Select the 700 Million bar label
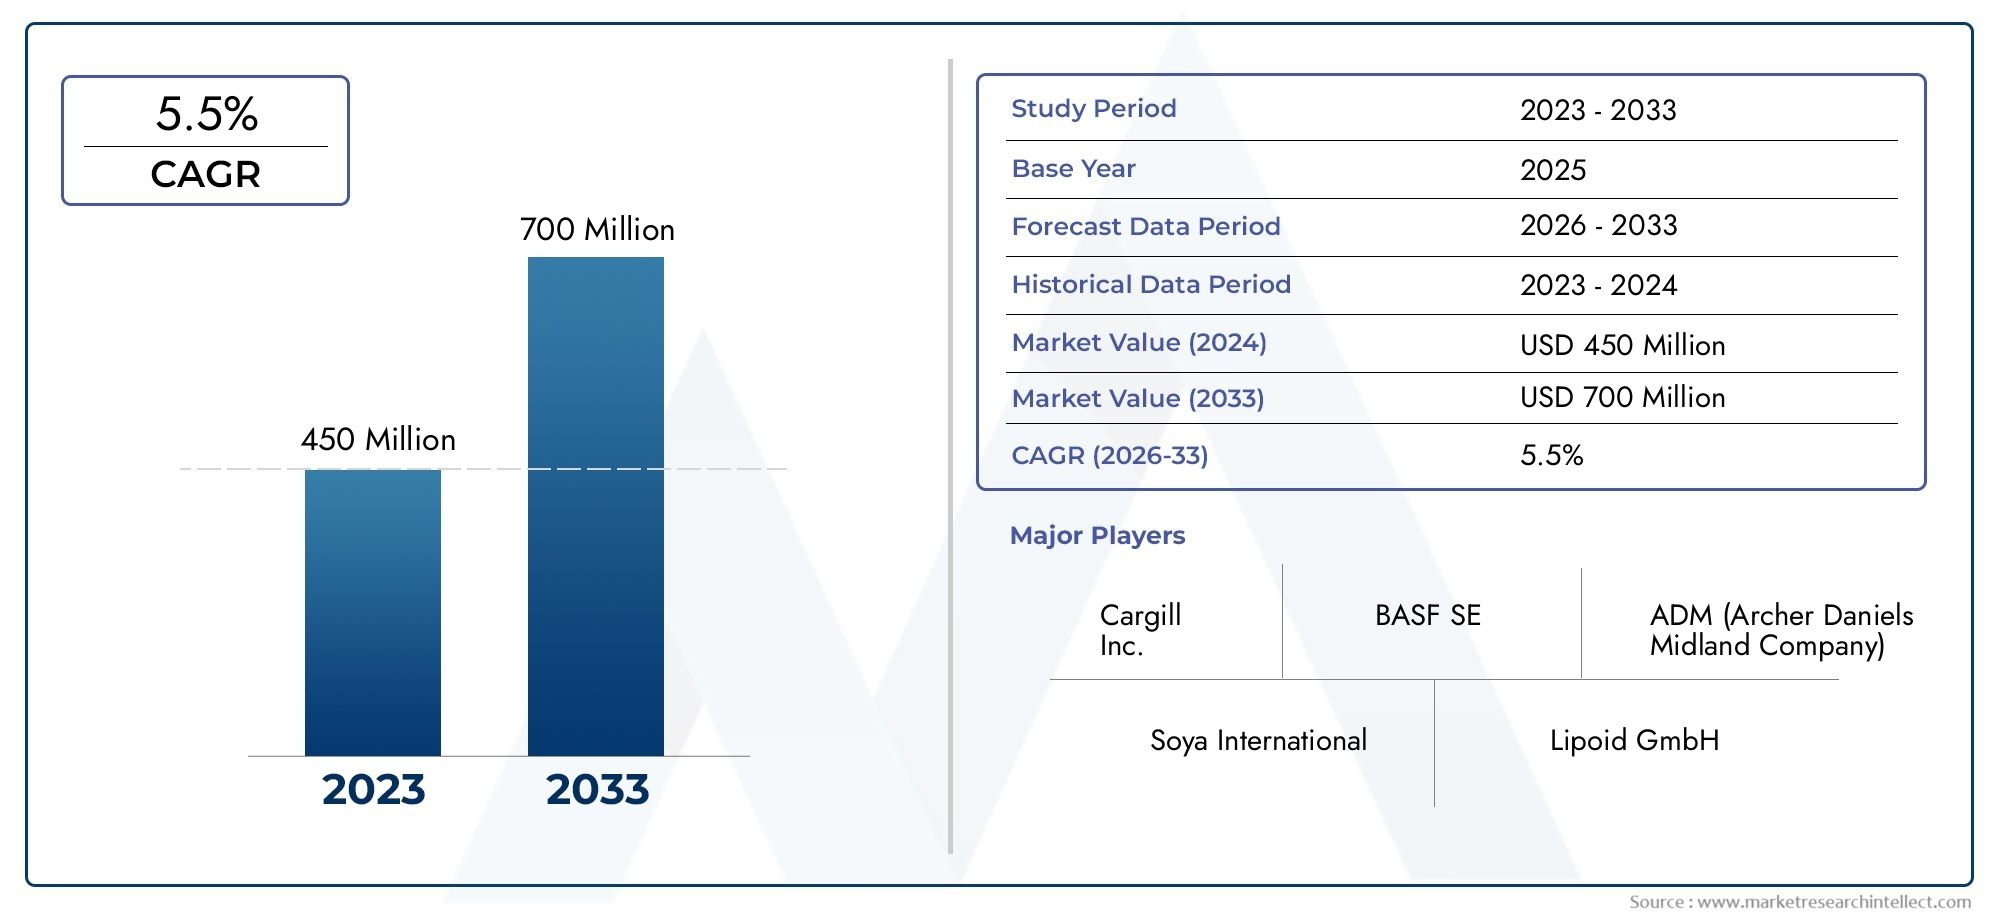This screenshot has width=2000, height=917. (x=597, y=229)
